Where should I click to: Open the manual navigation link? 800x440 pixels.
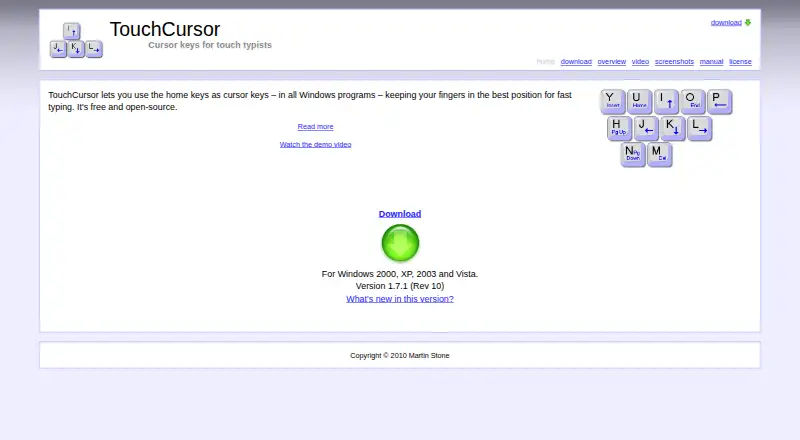coord(711,62)
